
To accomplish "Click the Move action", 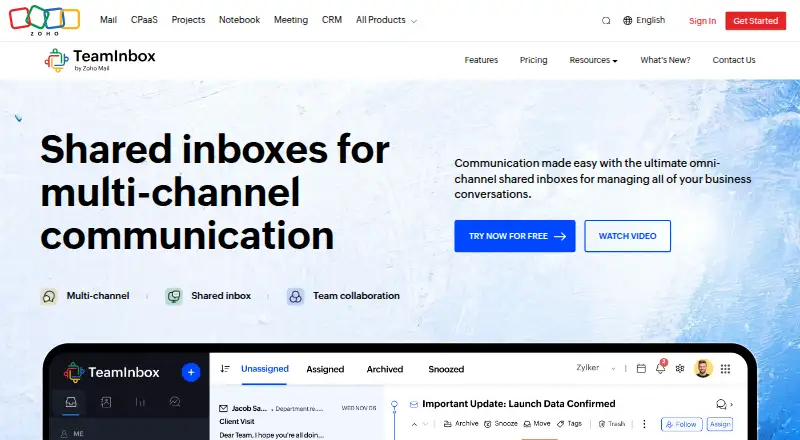I will [x=537, y=424].
